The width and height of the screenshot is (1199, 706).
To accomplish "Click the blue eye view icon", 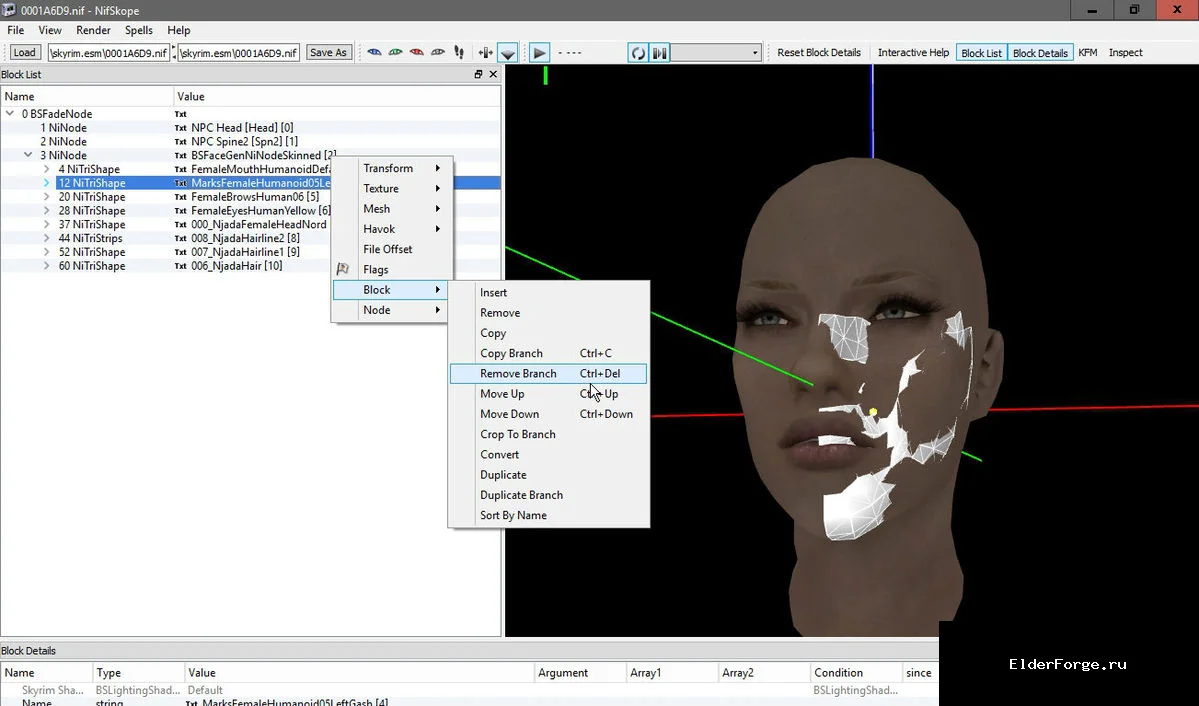I will click(375, 53).
